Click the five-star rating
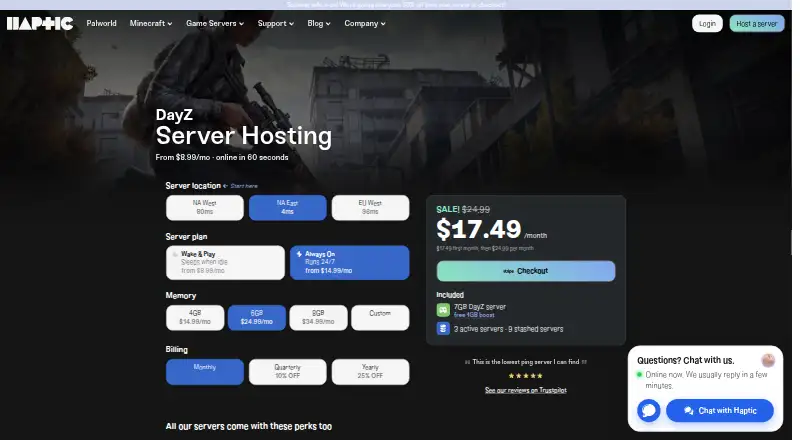Image resolution: width=800 pixels, height=440 pixels. click(x=526, y=376)
